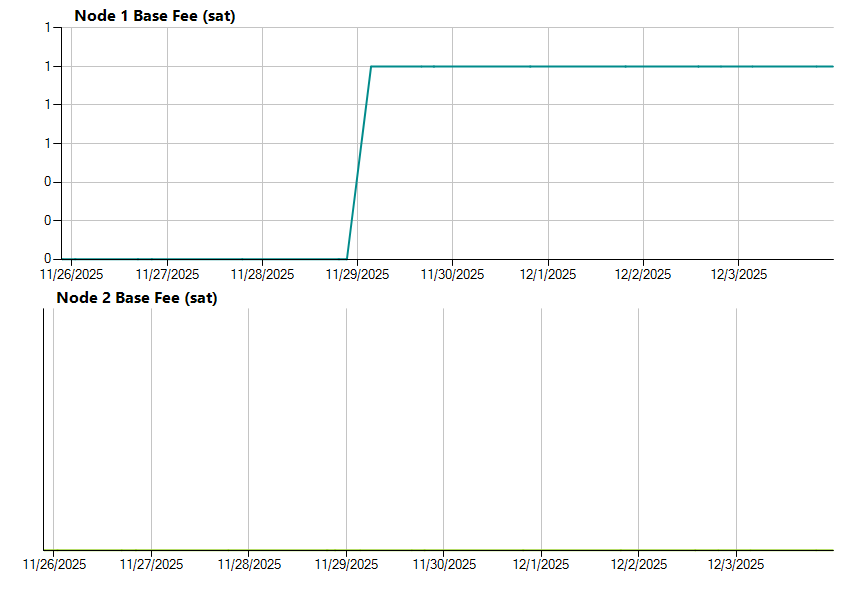Click the rising segment of the teal line

[x=359, y=163]
